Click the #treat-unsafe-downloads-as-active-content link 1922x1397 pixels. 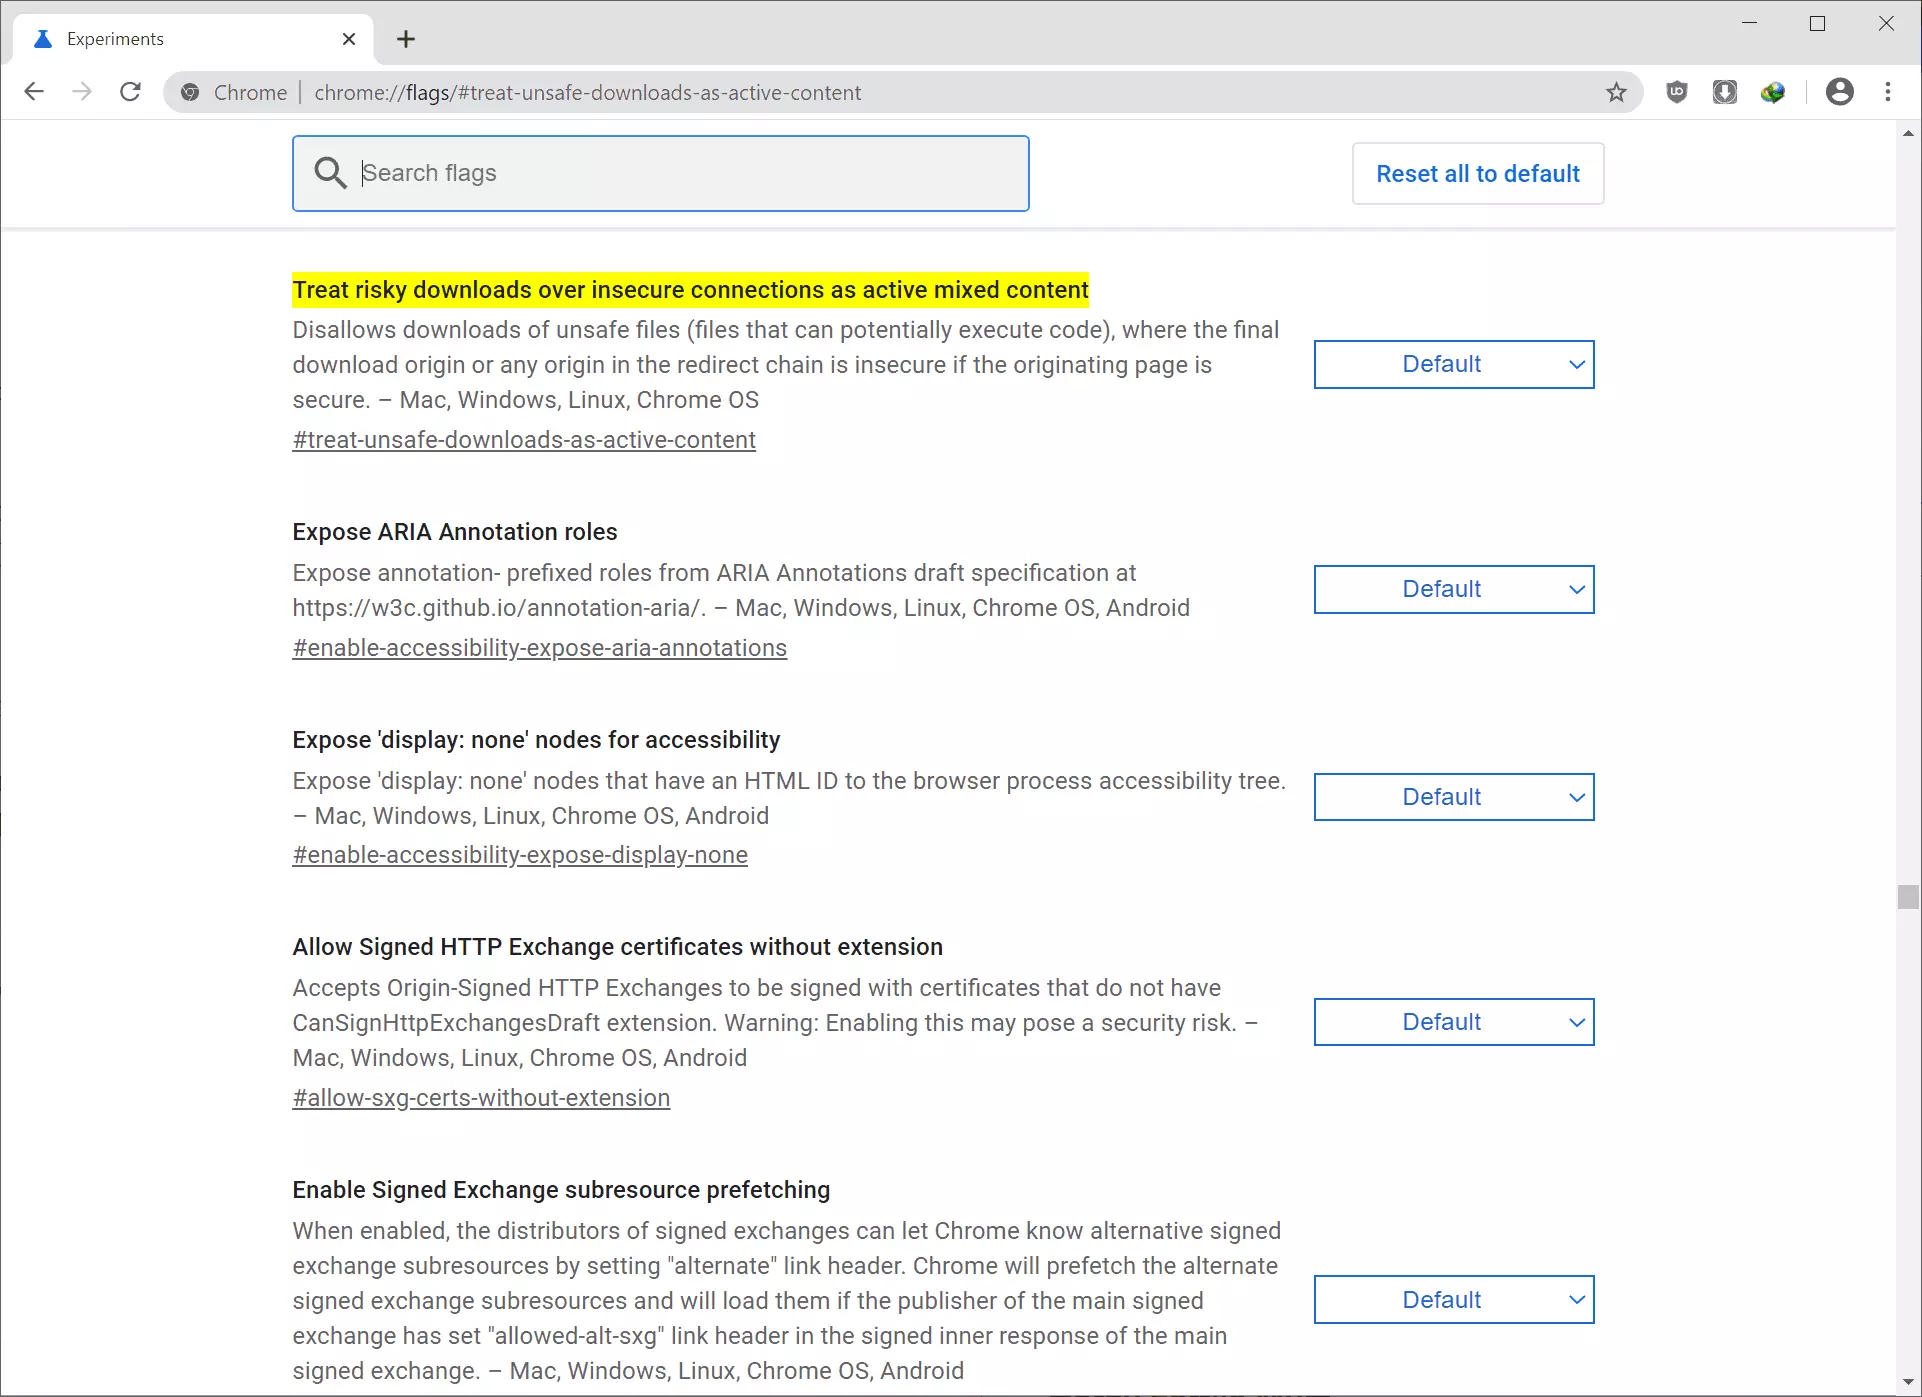click(x=524, y=439)
